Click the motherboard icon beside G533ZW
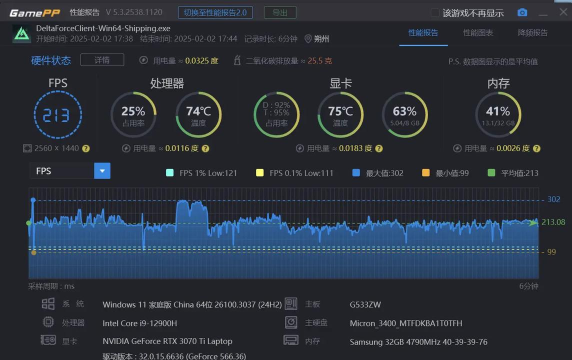This screenshot has height=360, width=572. coord(291,303)
